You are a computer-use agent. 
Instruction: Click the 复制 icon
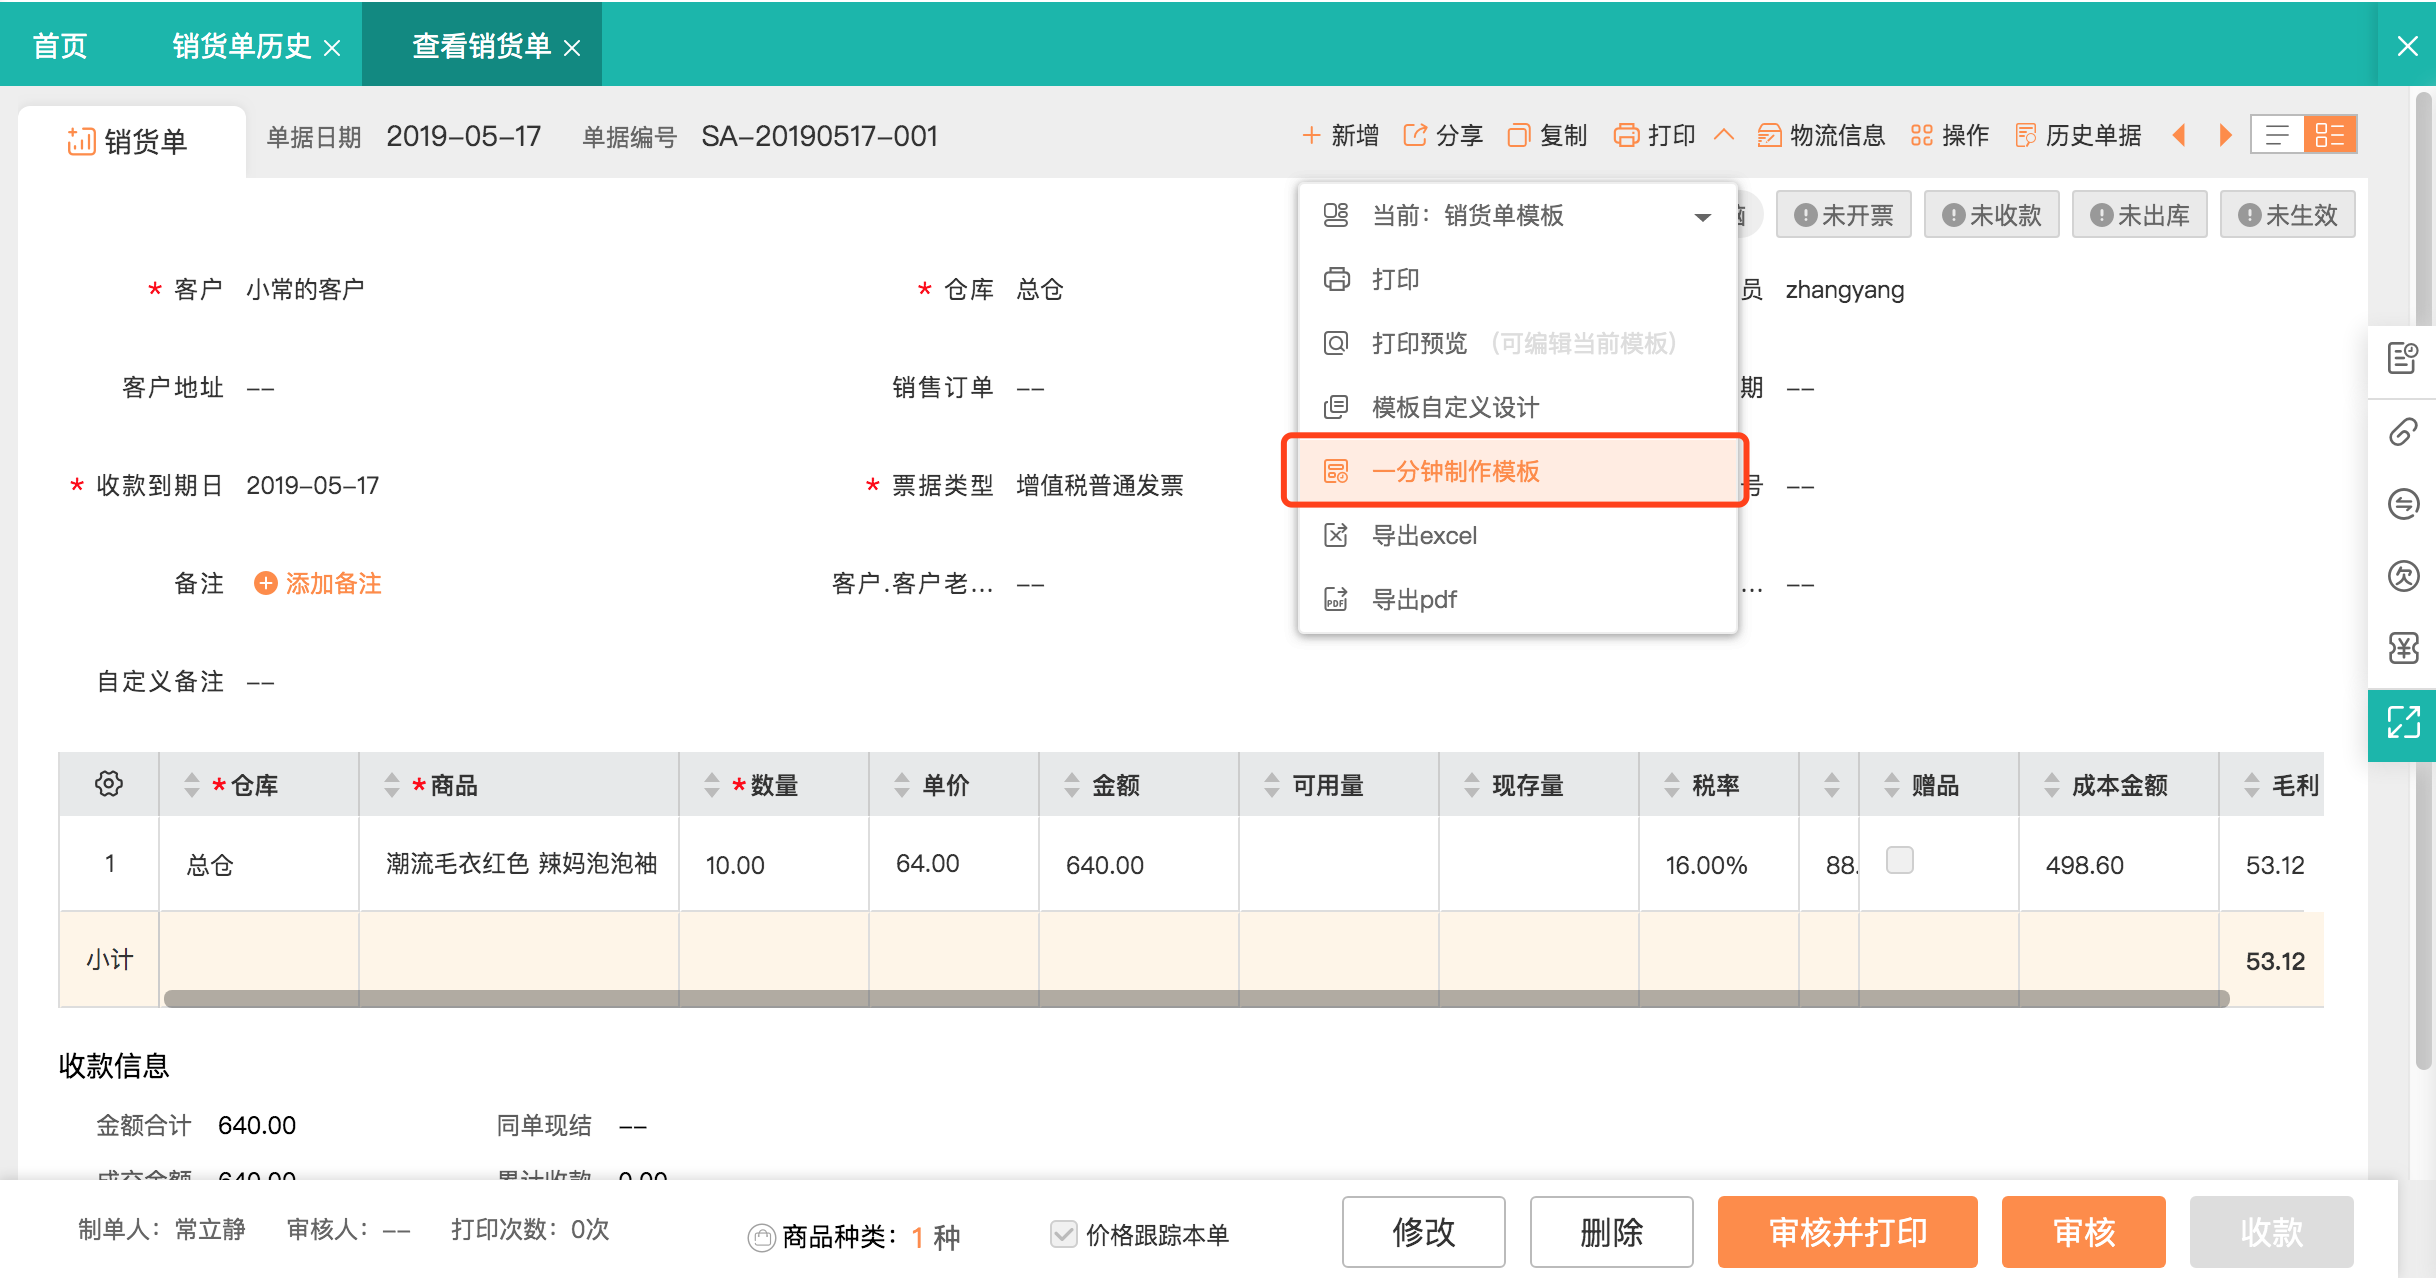(x=1514, y=135)
